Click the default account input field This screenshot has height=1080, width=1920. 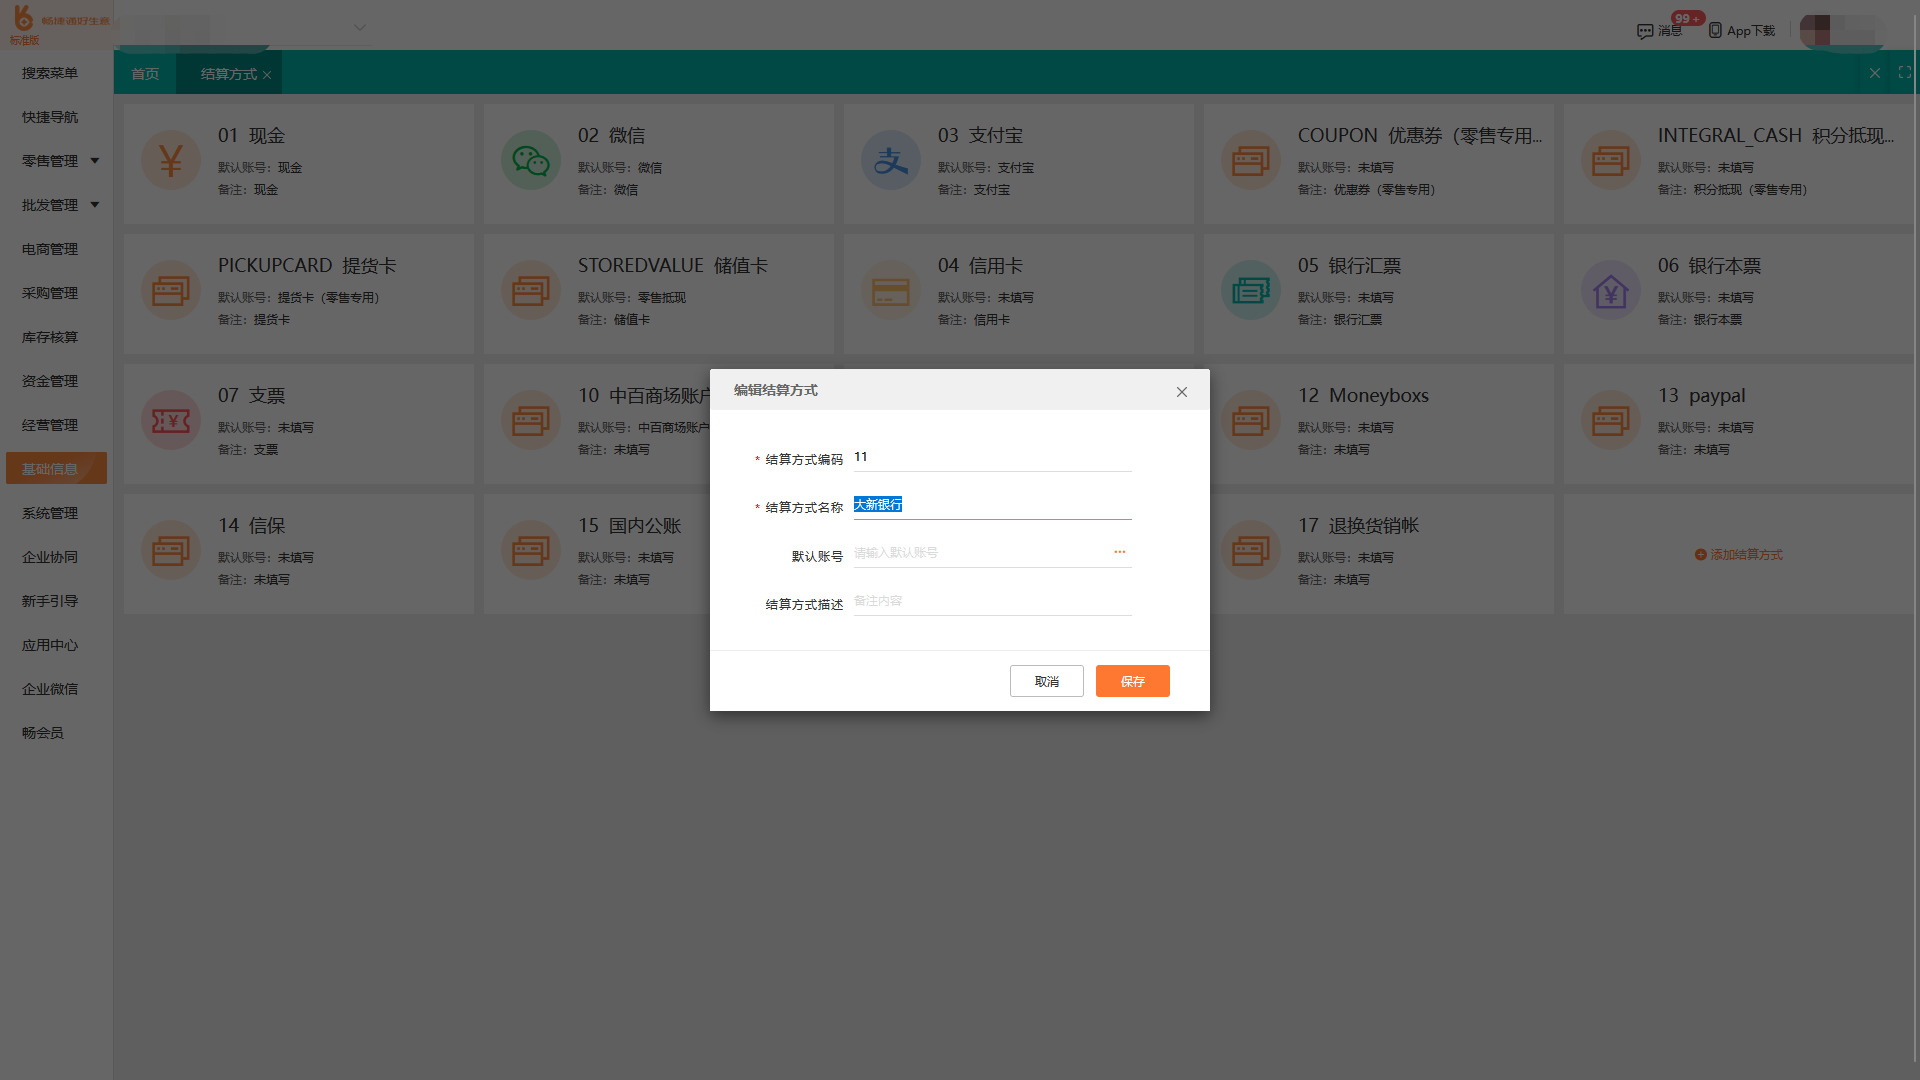[982, 553]
